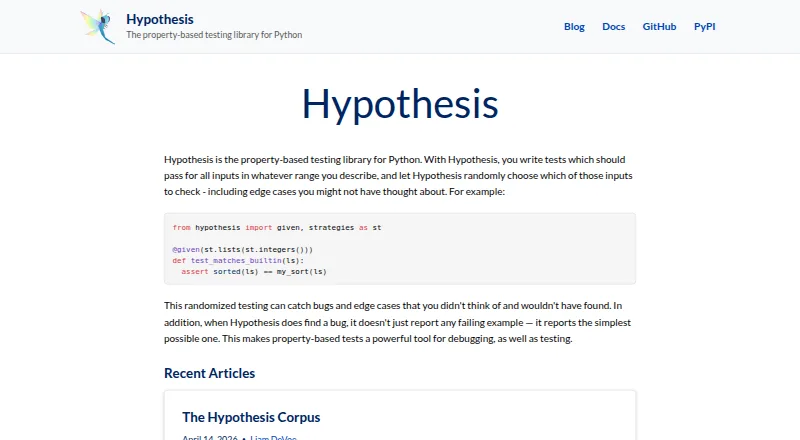Open The Hypothesis Corpus article
The width and height of the screenshot is (800, 440).
[x=251, y=417]
